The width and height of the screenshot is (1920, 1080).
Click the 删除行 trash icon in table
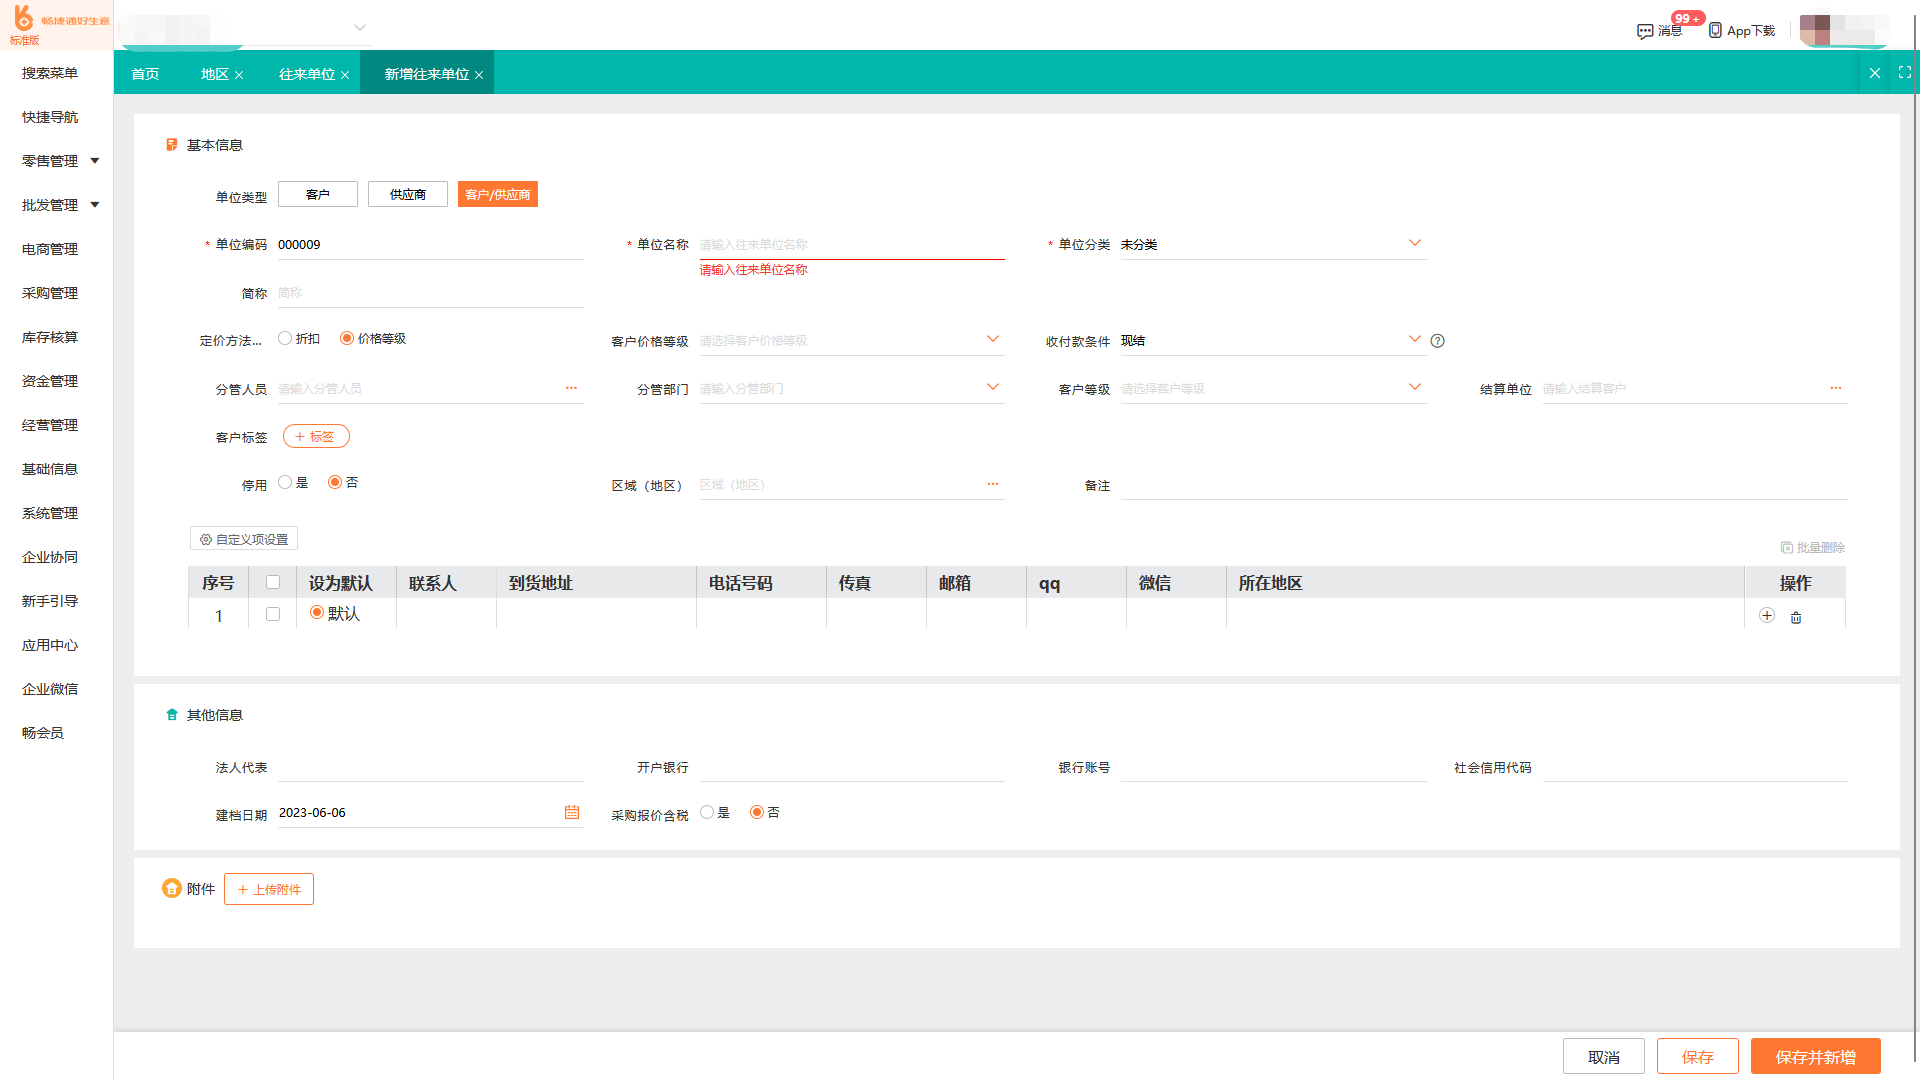(1796, 617)
